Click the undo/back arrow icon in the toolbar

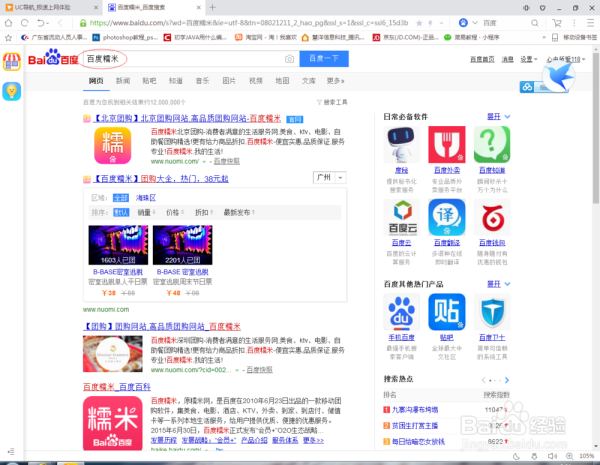pos(41,23)
